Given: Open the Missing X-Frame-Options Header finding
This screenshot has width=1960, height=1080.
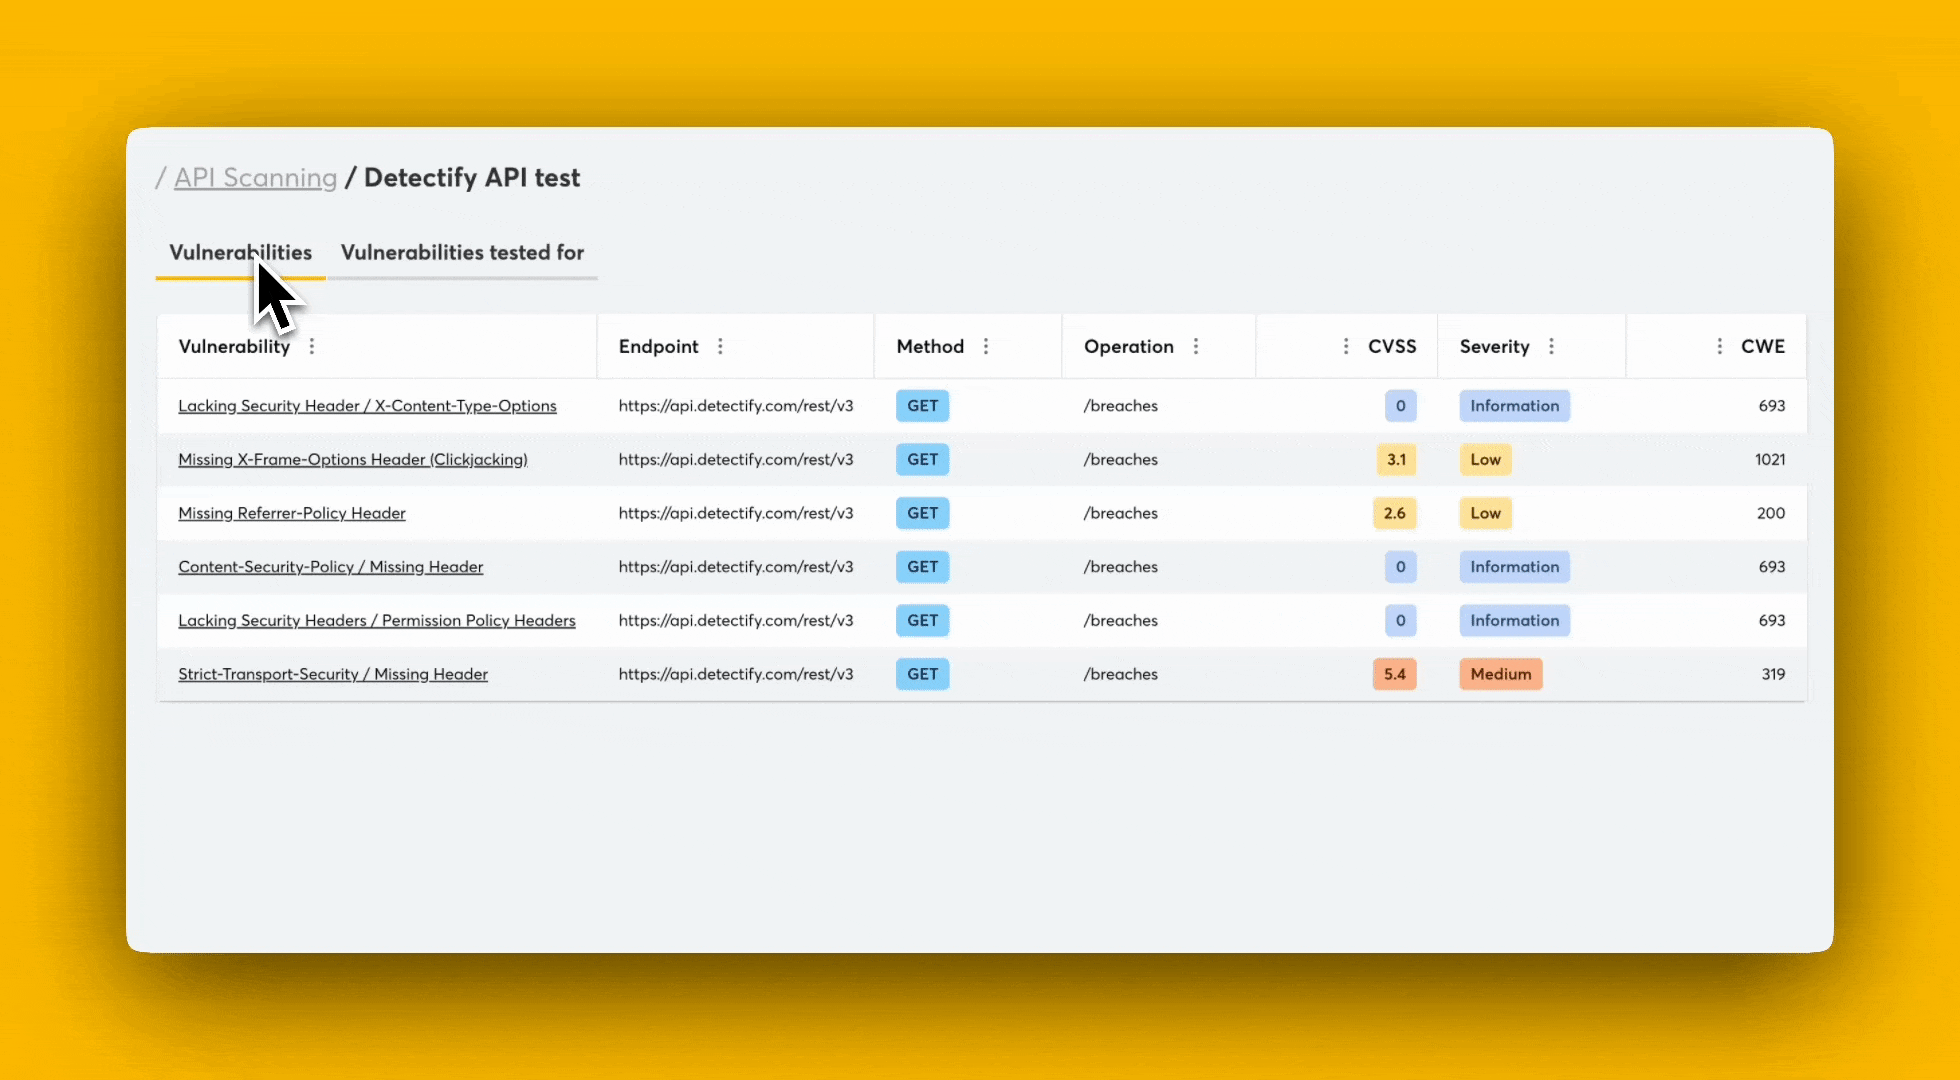Looking at the screenshot, I should (352, 460).
